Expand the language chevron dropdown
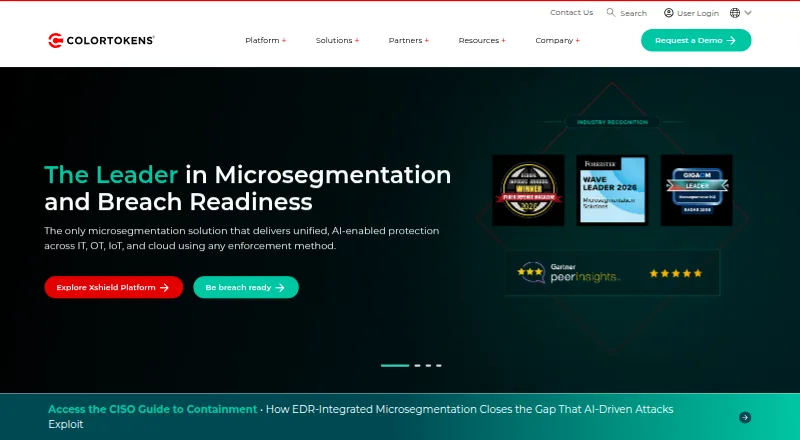The height and width of the screenshot is (440, 800). point(748,13)
